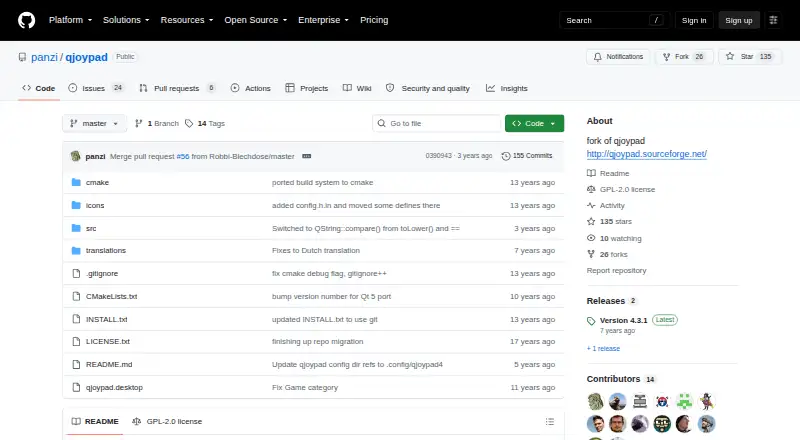
Task: Click panzi's commit author avatar
Action: coord(76,156)
